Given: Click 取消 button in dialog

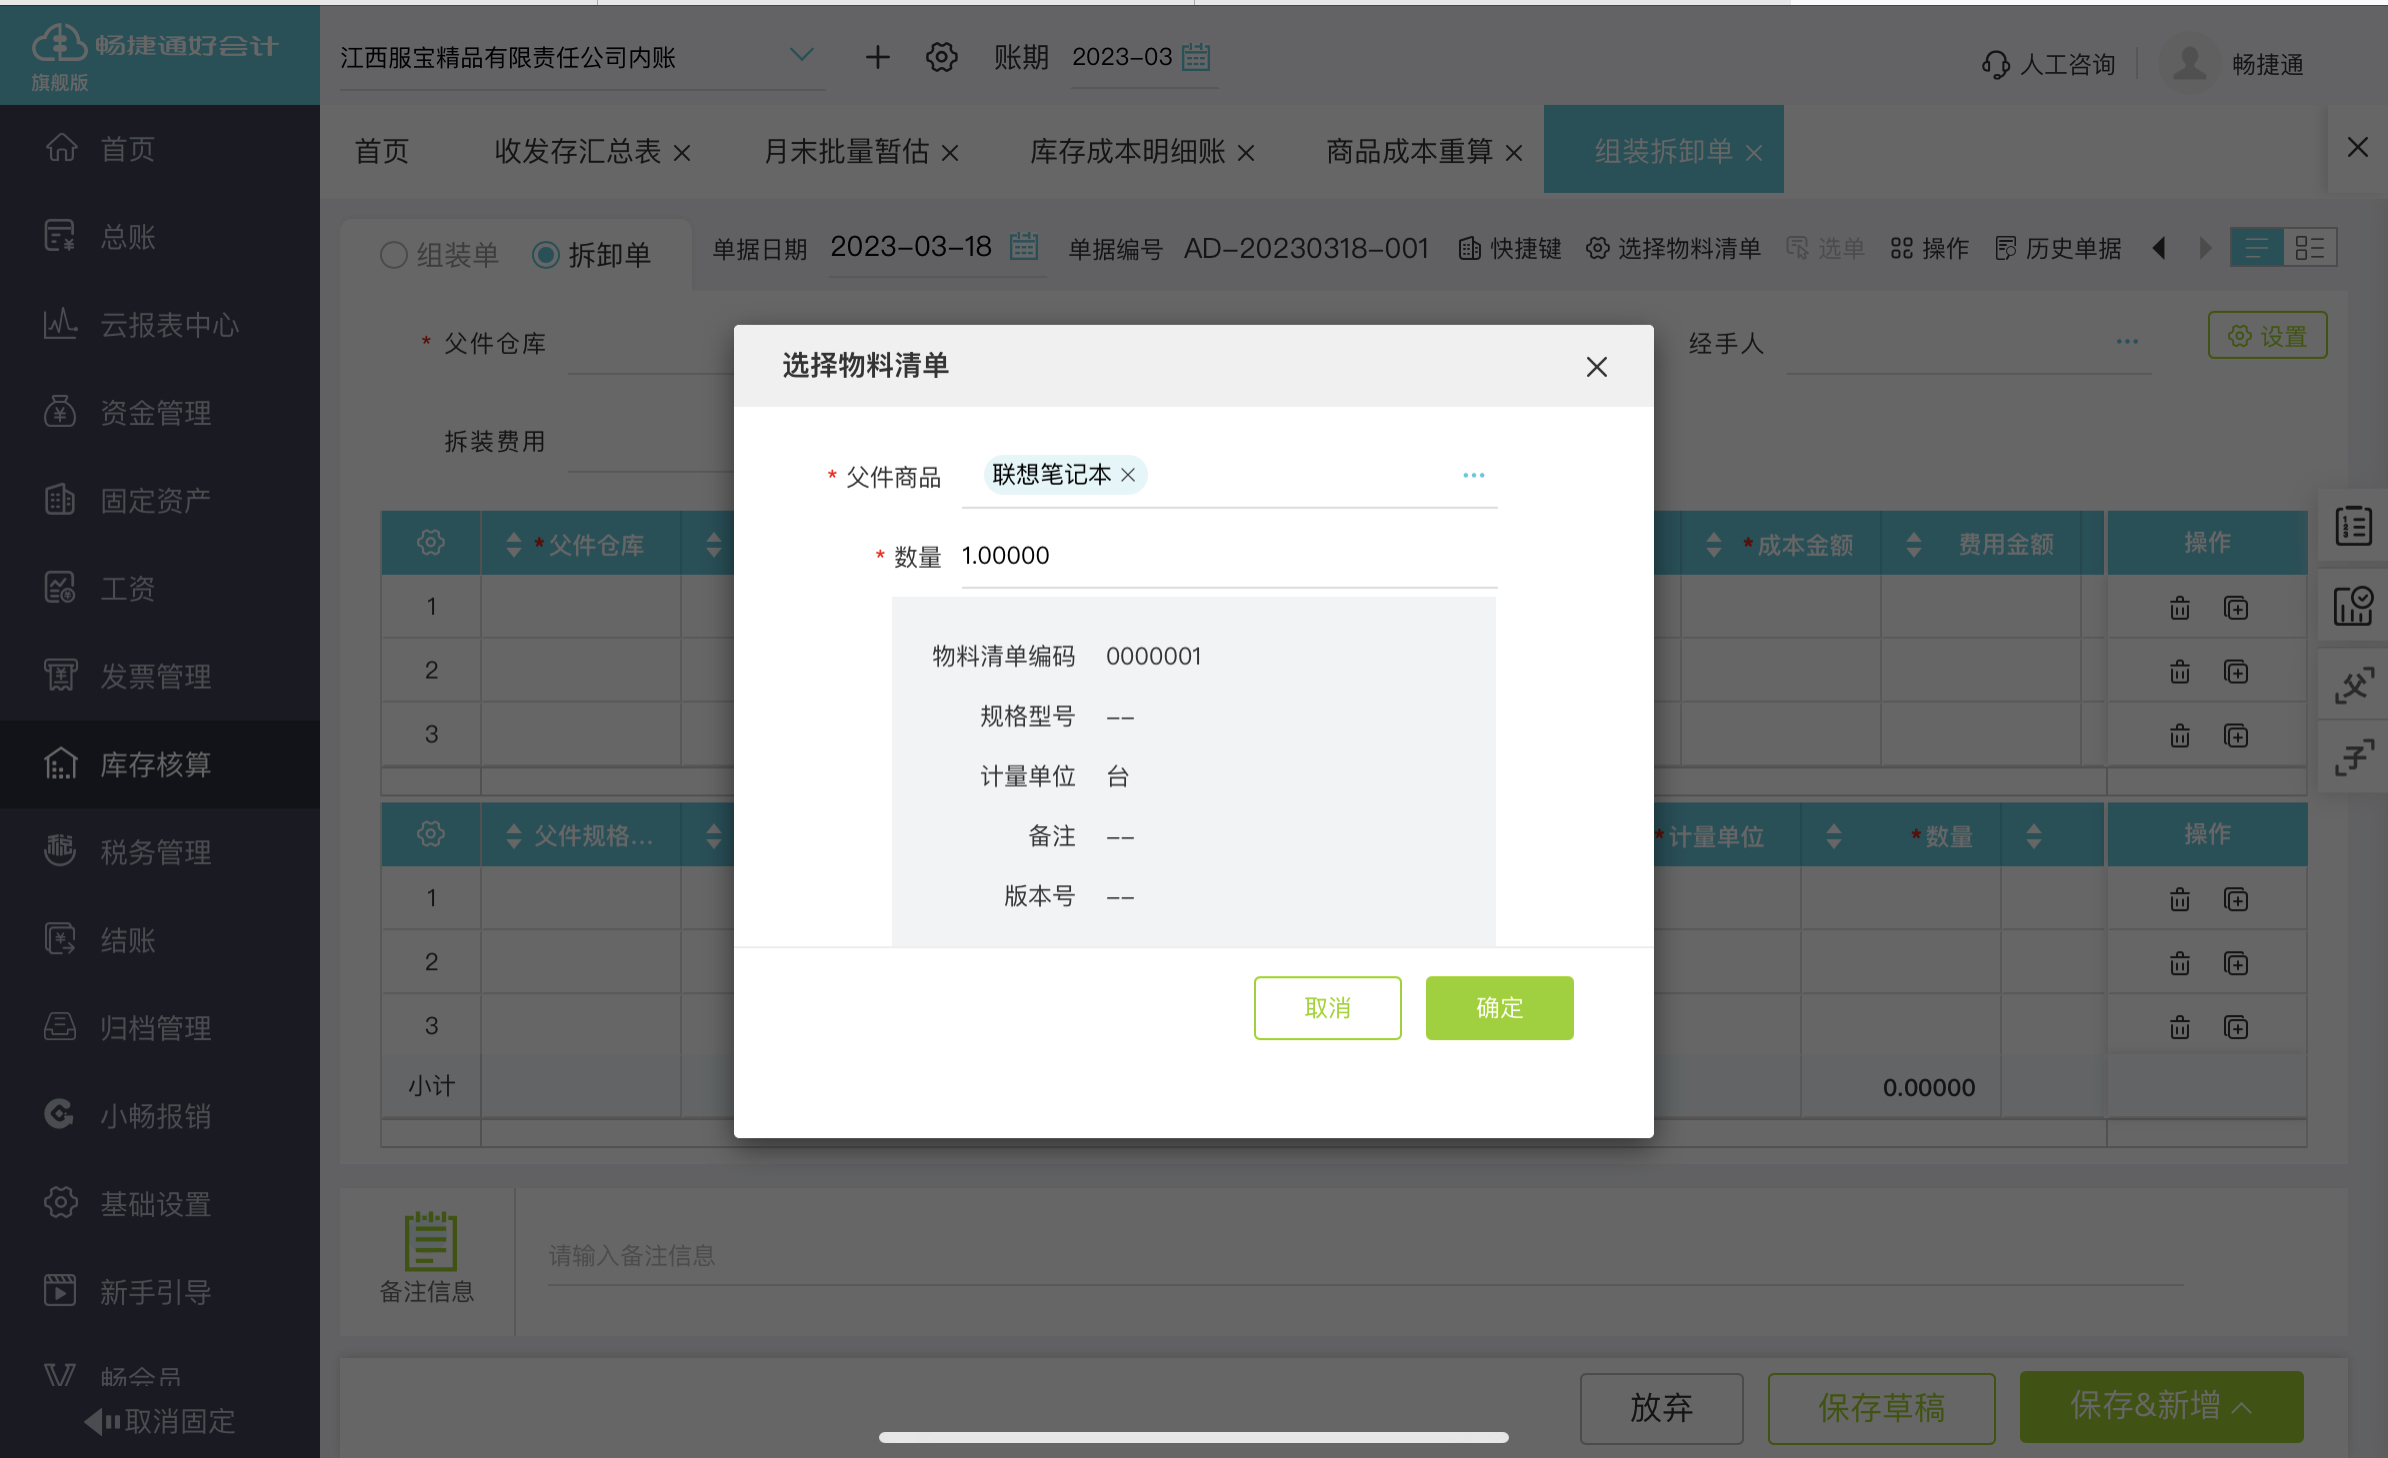Looking at the screenshot, I should [1329, 1008].
